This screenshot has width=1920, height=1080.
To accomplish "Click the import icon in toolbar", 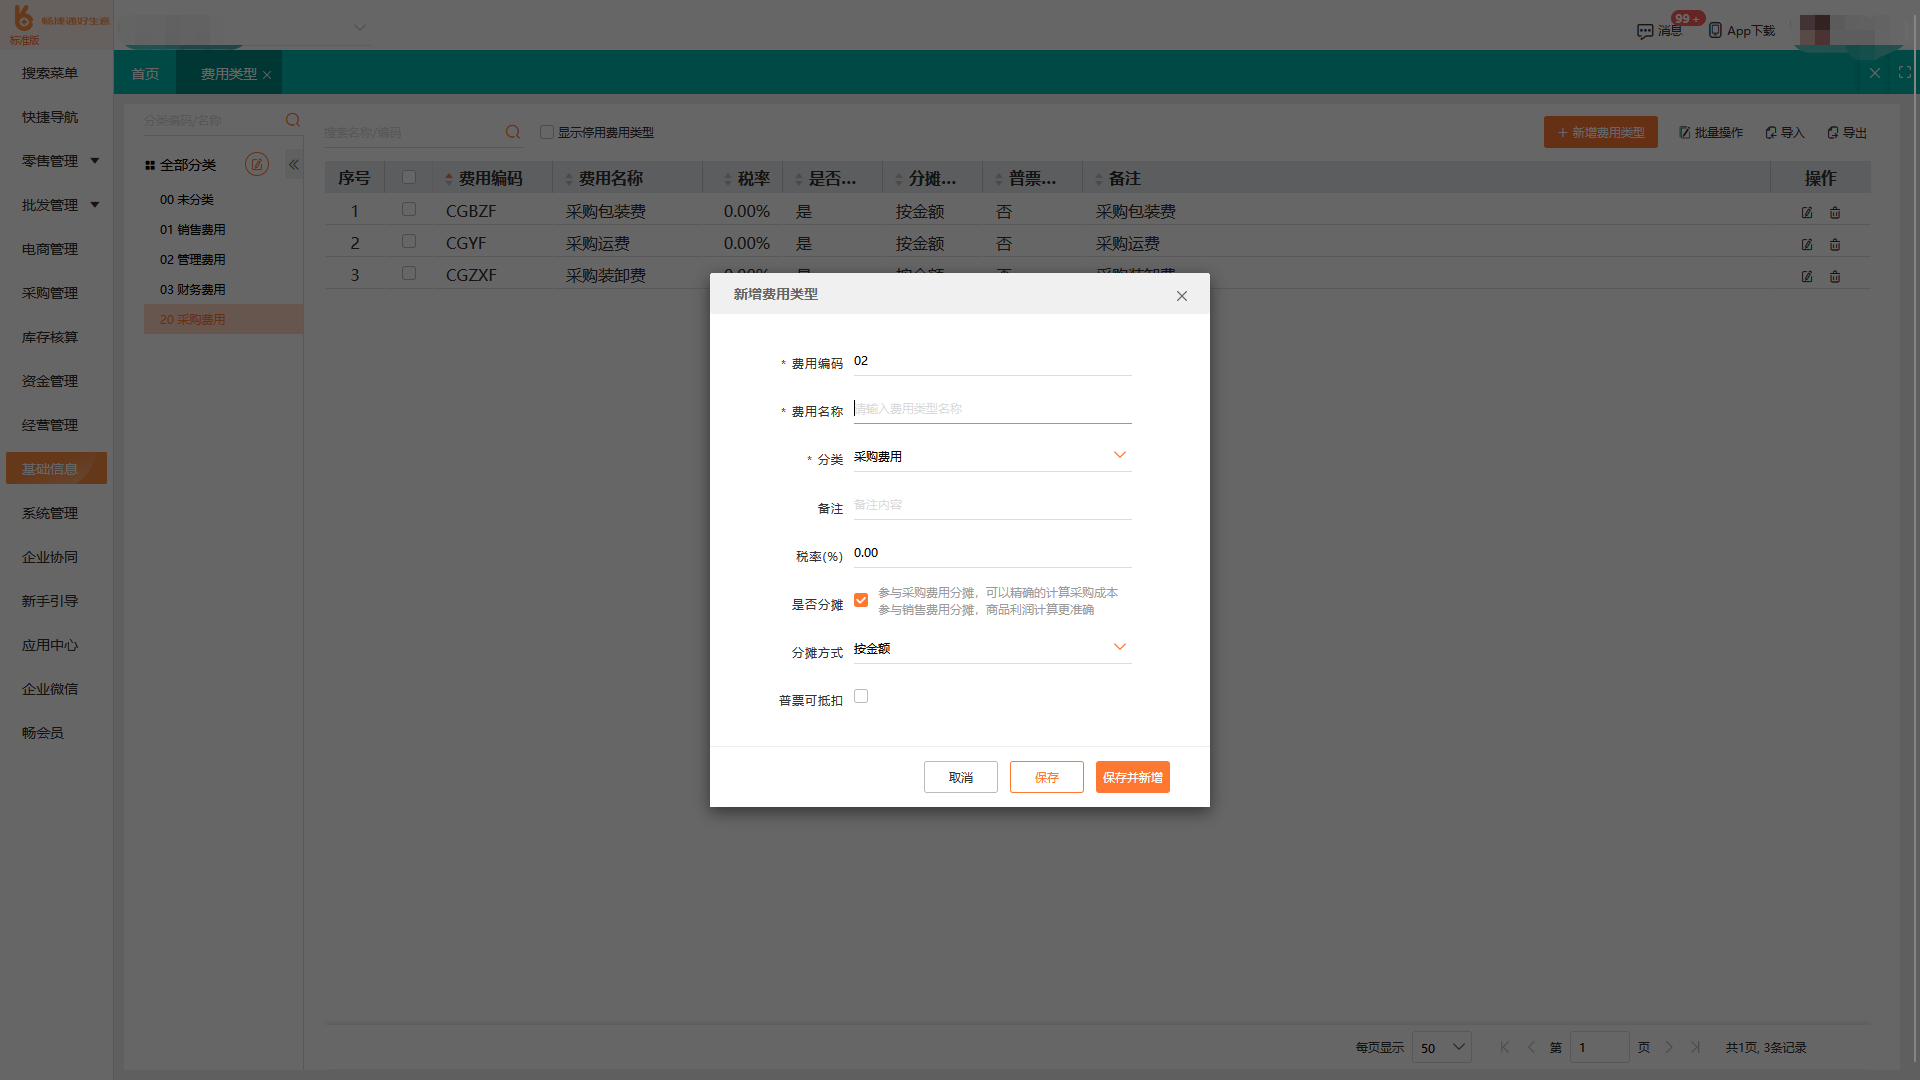I will [x=1787, y=131].
